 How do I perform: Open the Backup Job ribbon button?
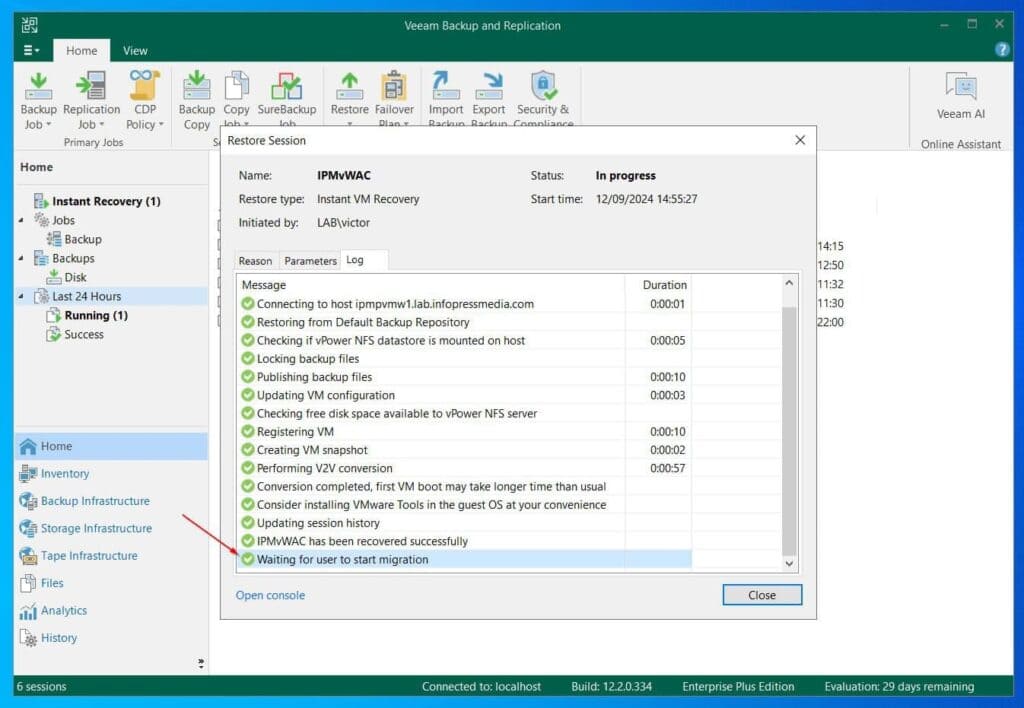(x=39, y=101)
